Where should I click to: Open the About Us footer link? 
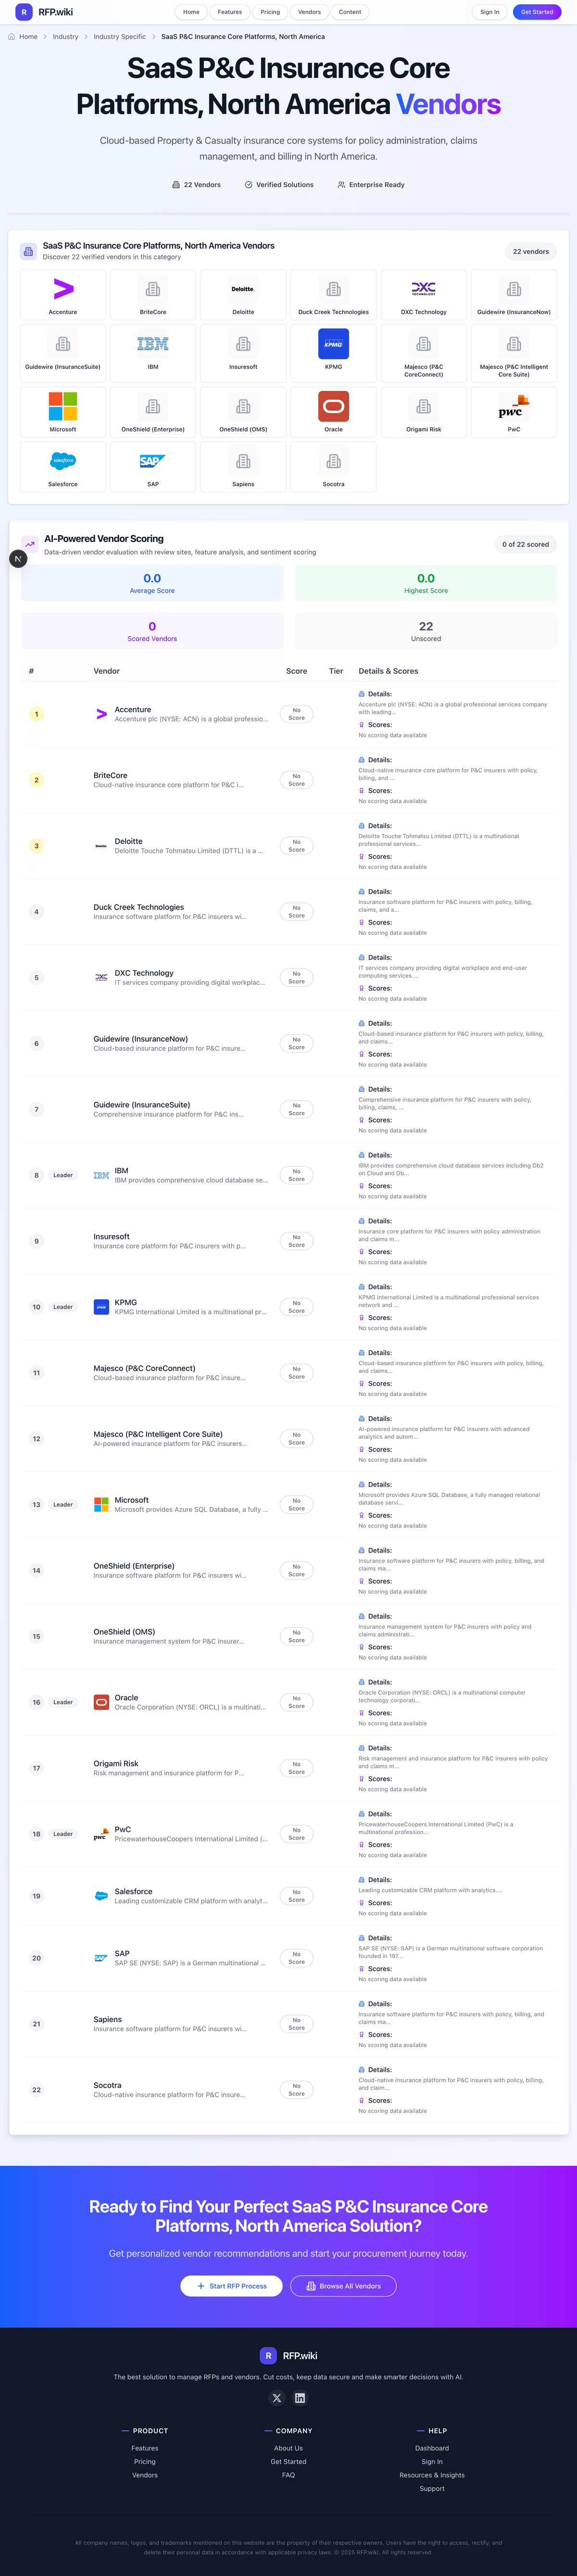point(288,2448)
